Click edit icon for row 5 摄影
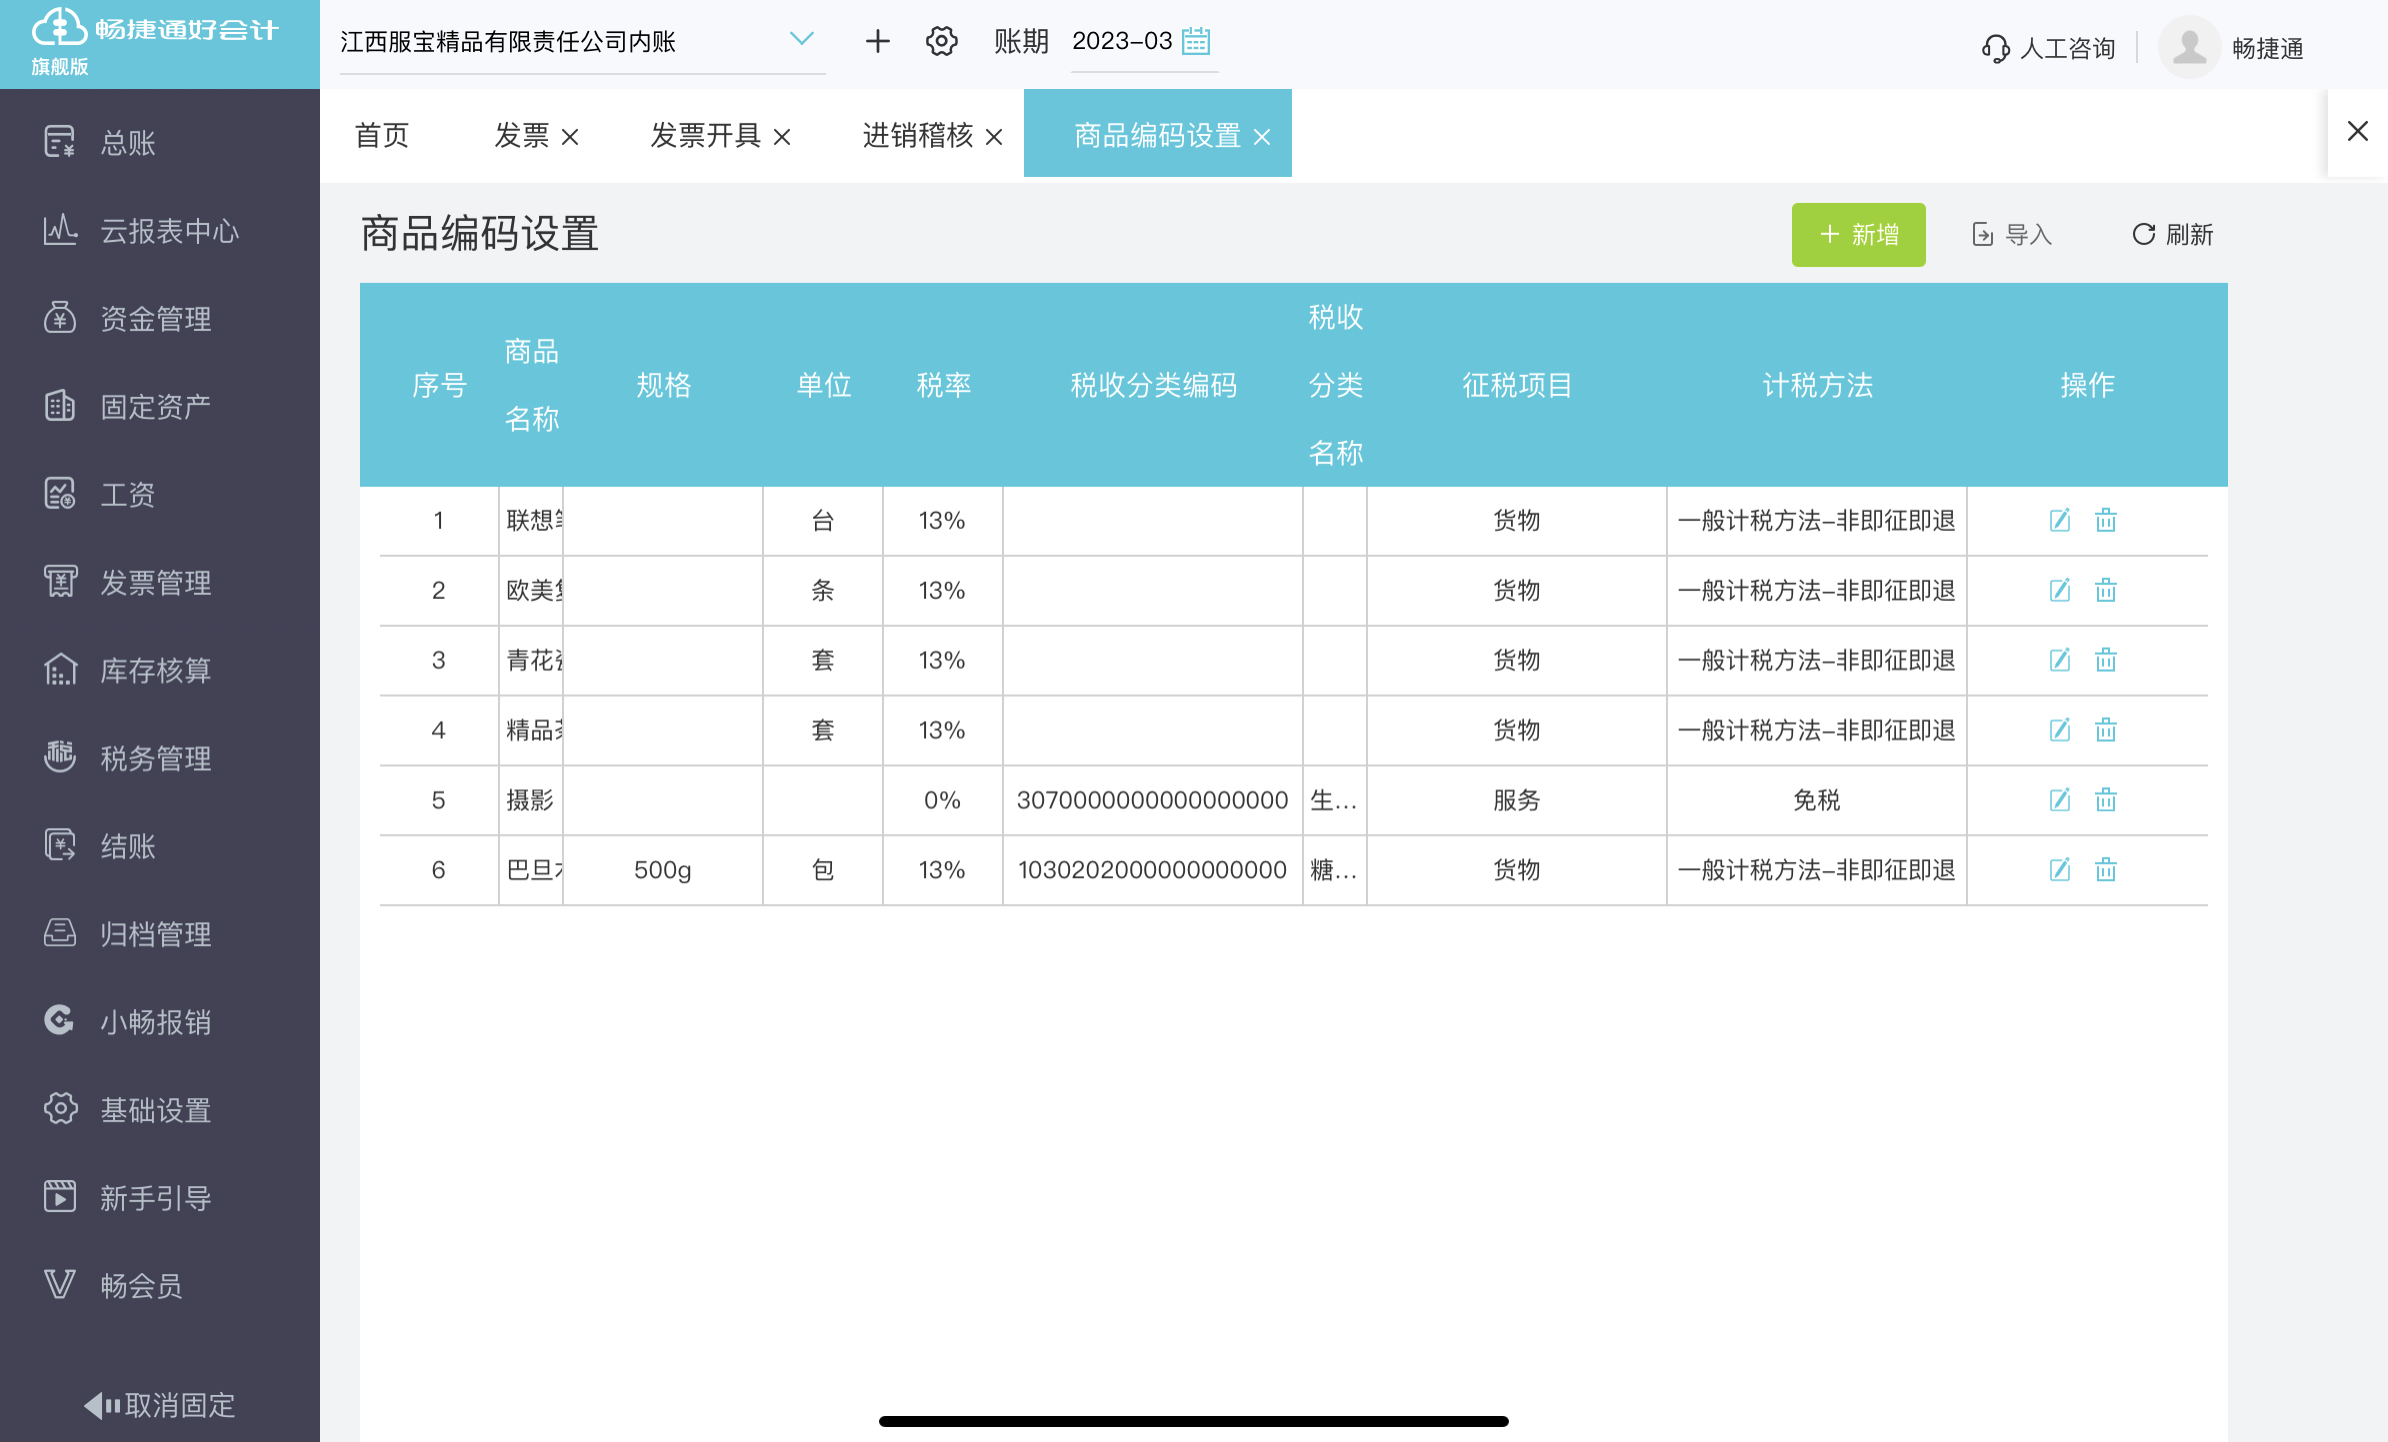The height and width of the screenshot is (1442, 2388). click(2059, 799)
